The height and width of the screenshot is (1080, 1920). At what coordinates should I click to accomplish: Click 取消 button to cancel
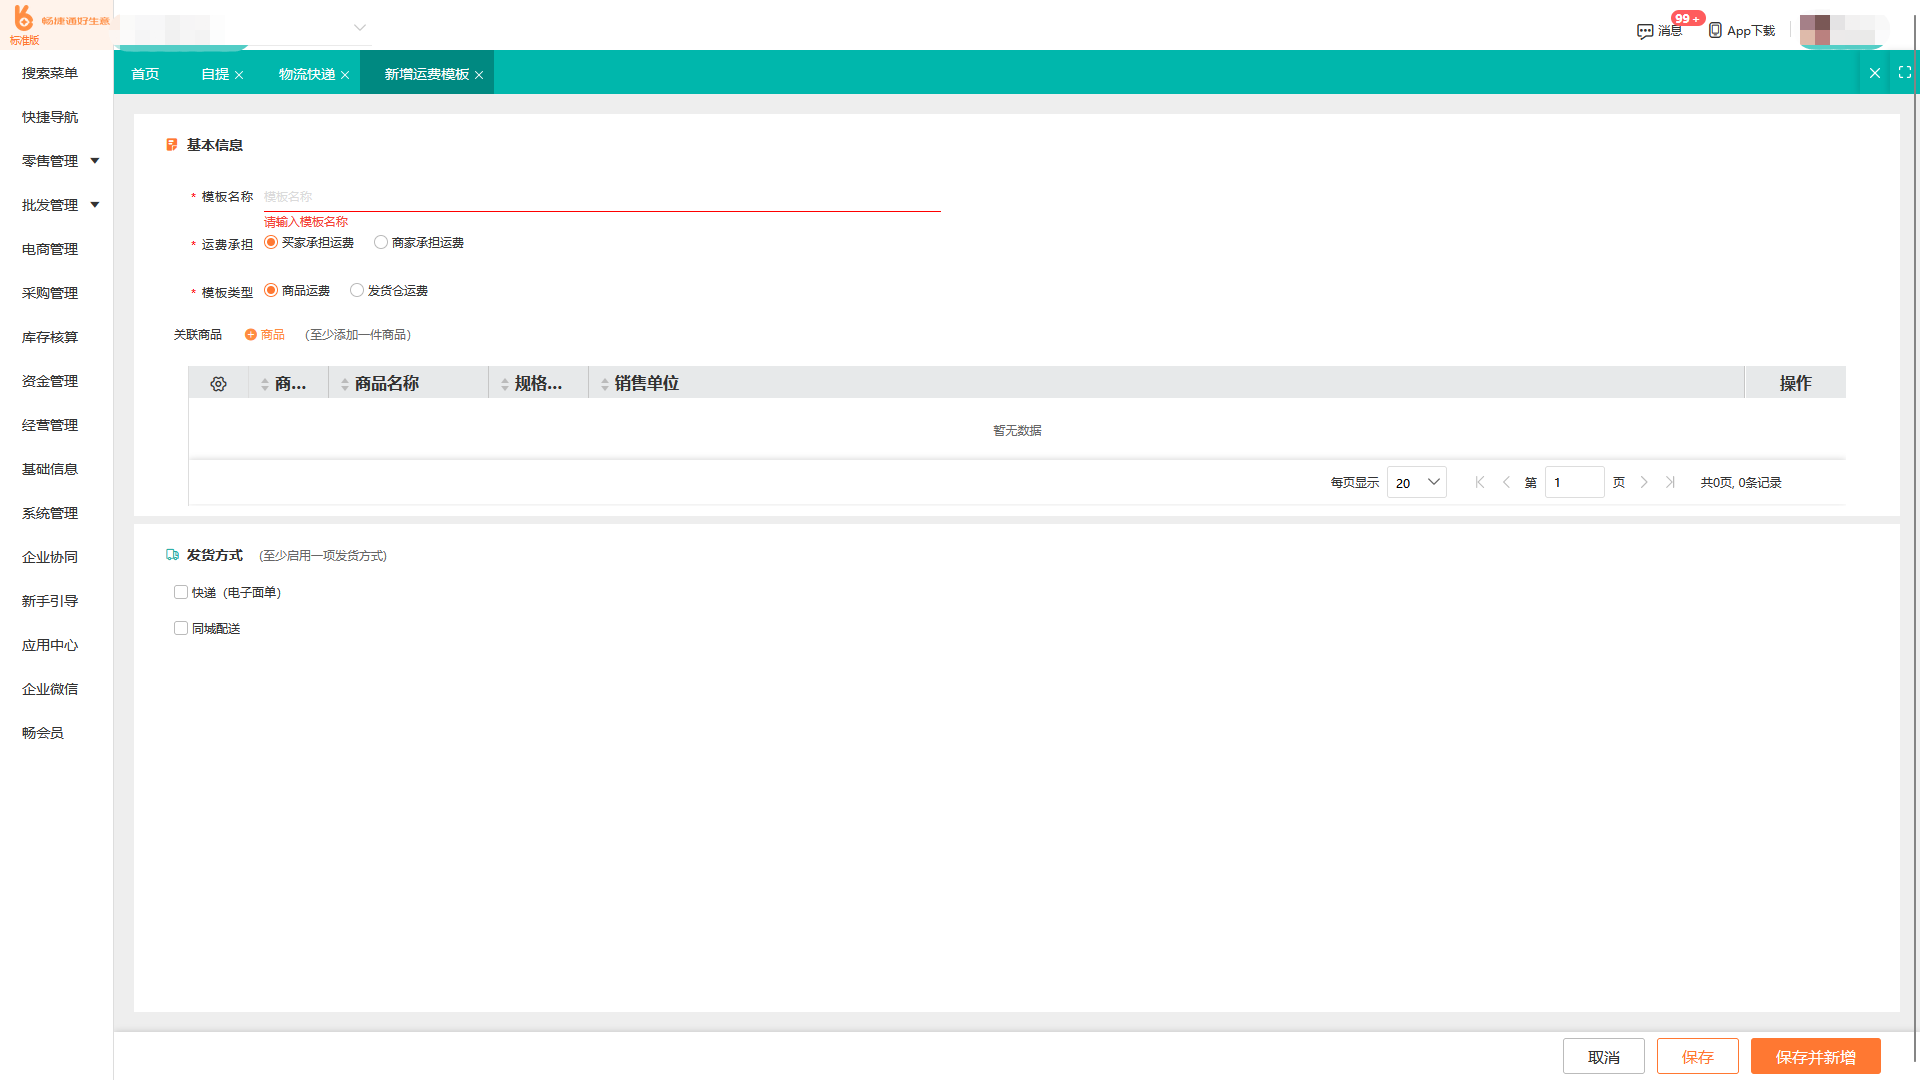coord(1606,1054)
